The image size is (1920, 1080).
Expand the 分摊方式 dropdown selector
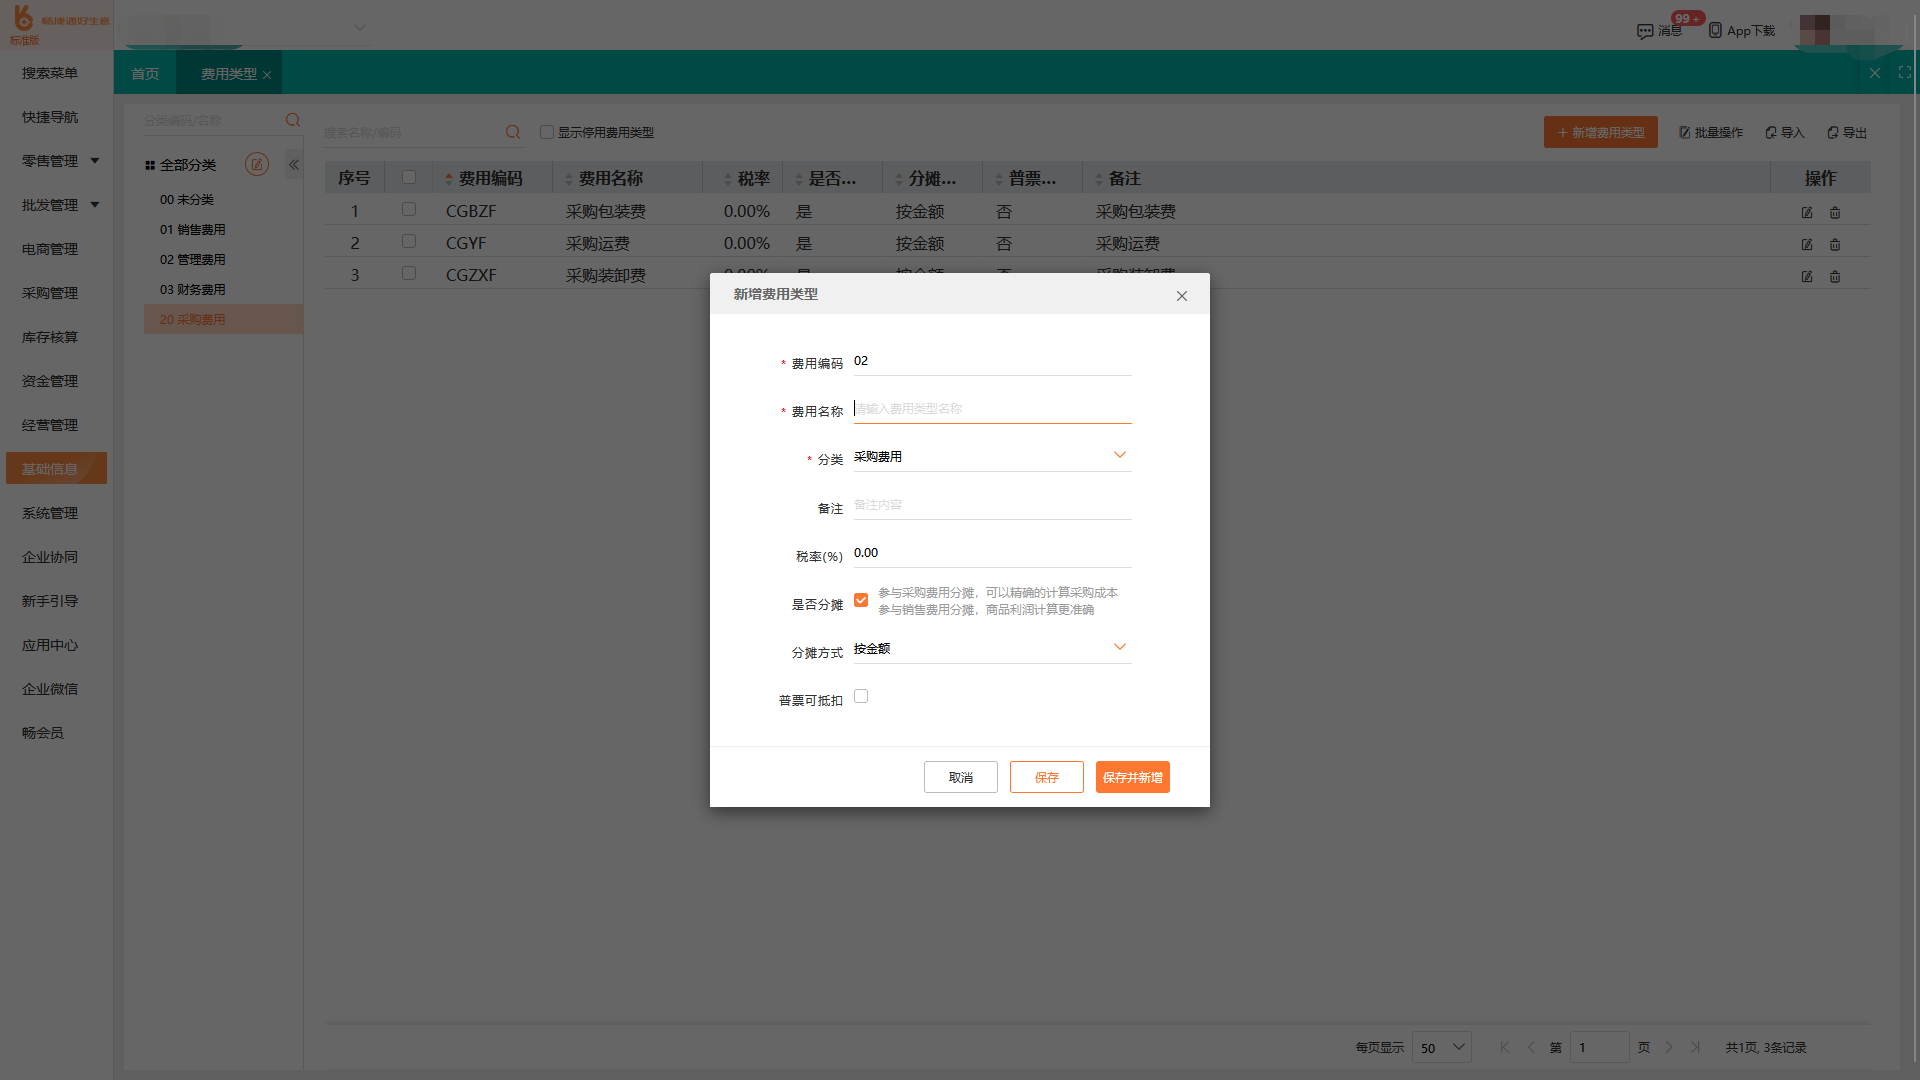pyautogui.click(x=1120, y=647)
